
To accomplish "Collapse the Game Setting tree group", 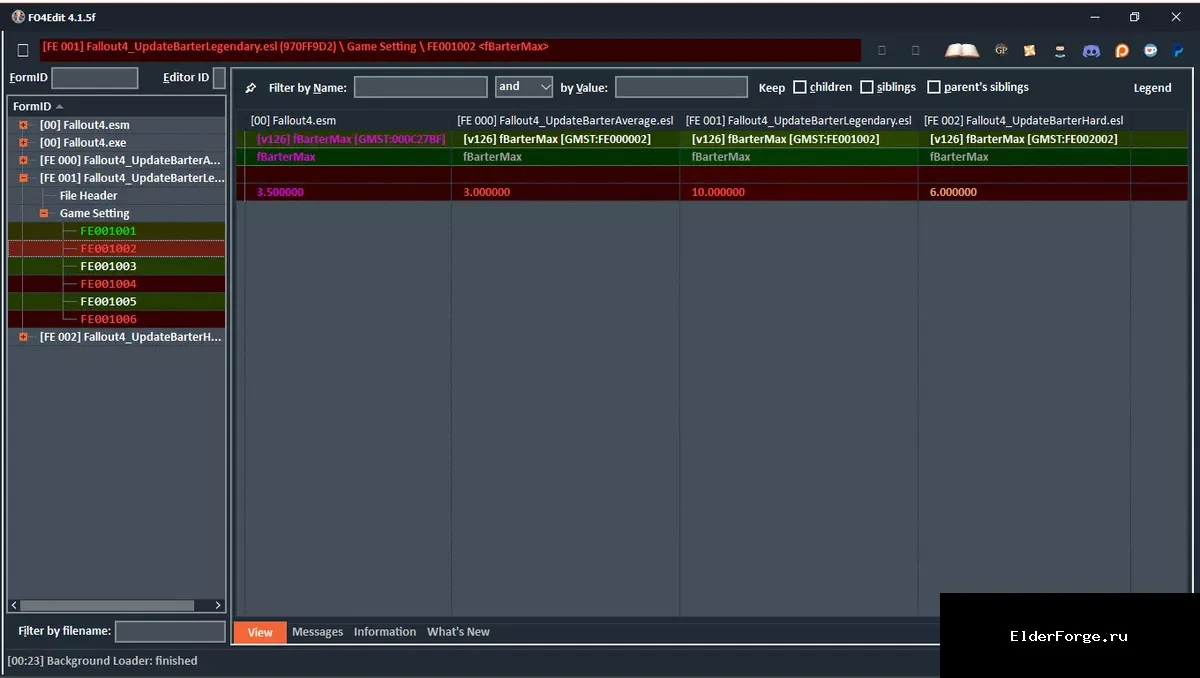I will click(44, 214).
